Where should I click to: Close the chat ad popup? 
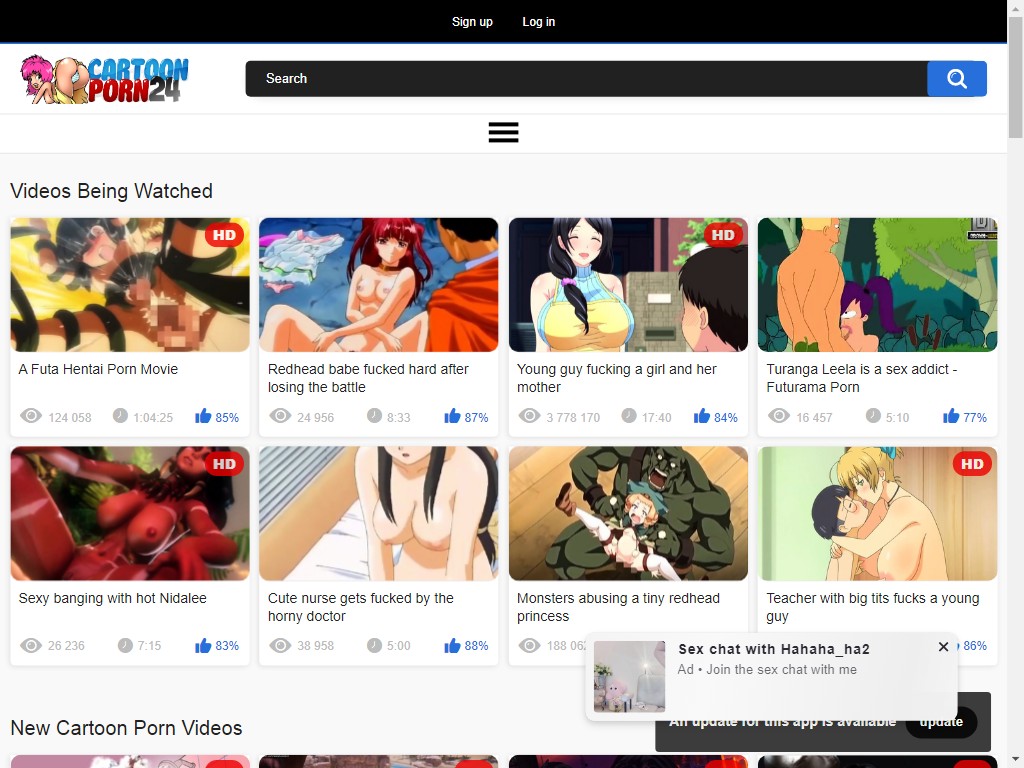click(943, 647)
